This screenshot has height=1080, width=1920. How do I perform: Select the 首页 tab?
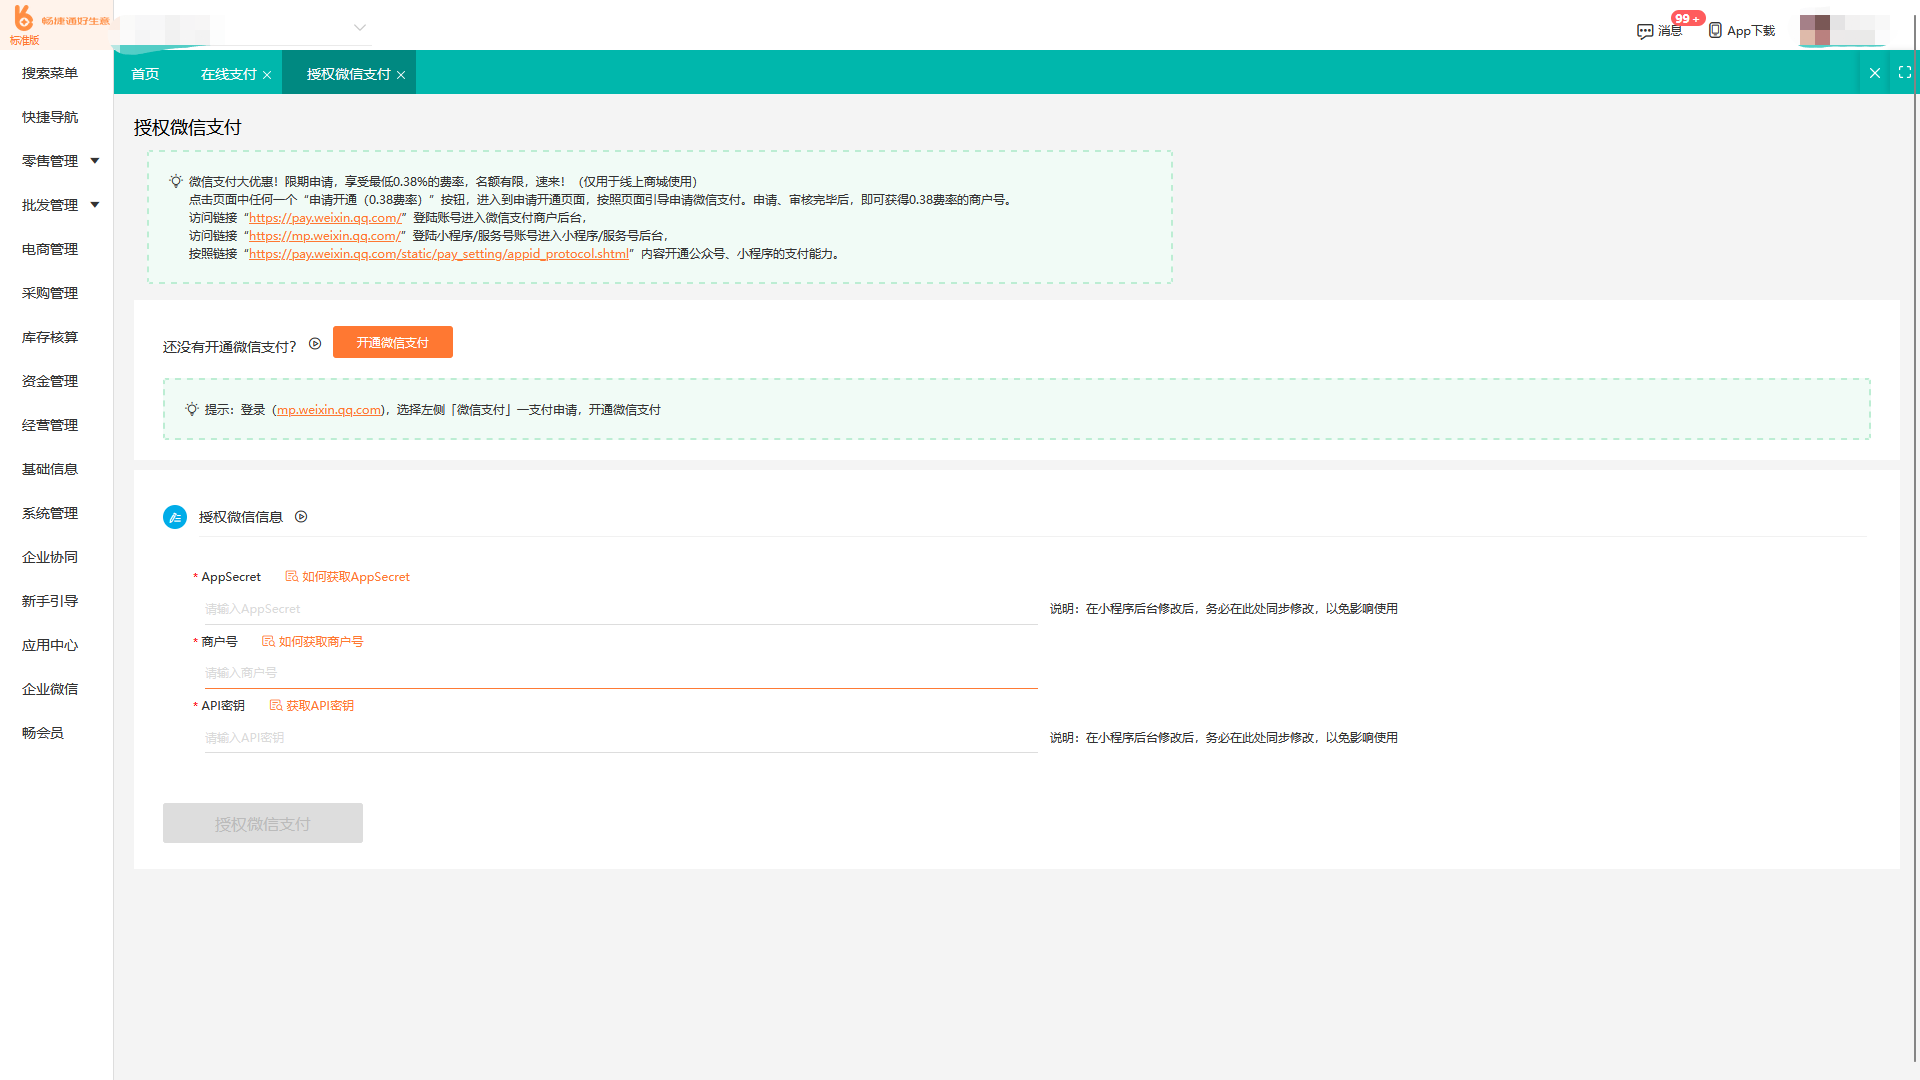[x=145, y=73]
